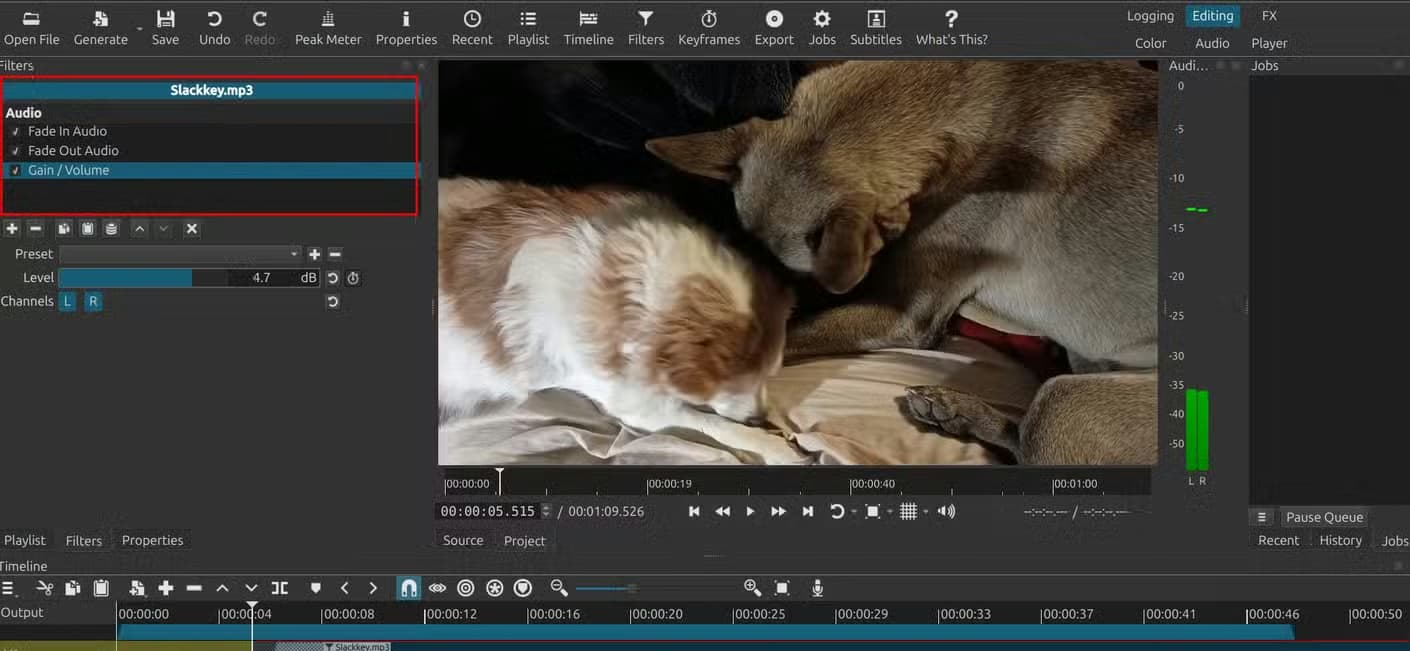Open the Playlist tab at bottom-left
Screen dimensions: 1410x651
(x=25, y=540)
